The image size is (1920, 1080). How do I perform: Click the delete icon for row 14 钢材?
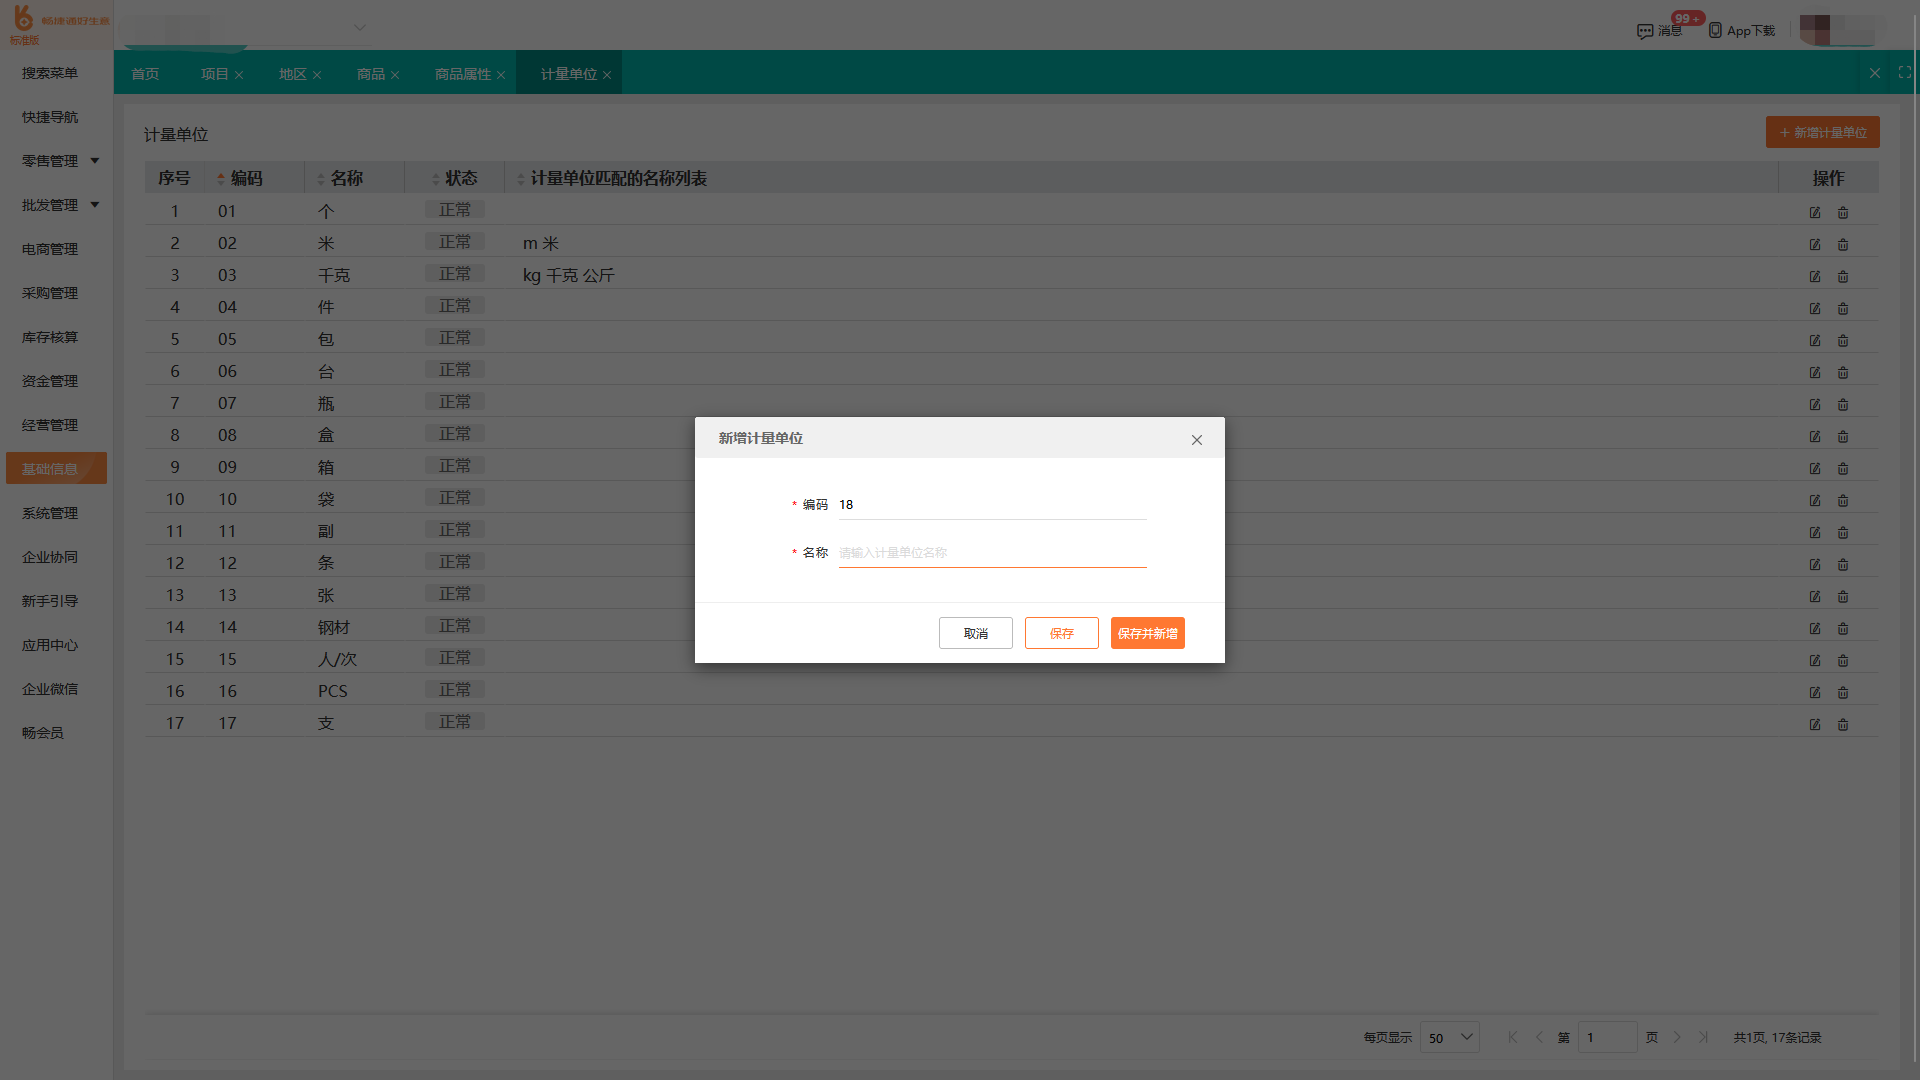click(1844, 628)
